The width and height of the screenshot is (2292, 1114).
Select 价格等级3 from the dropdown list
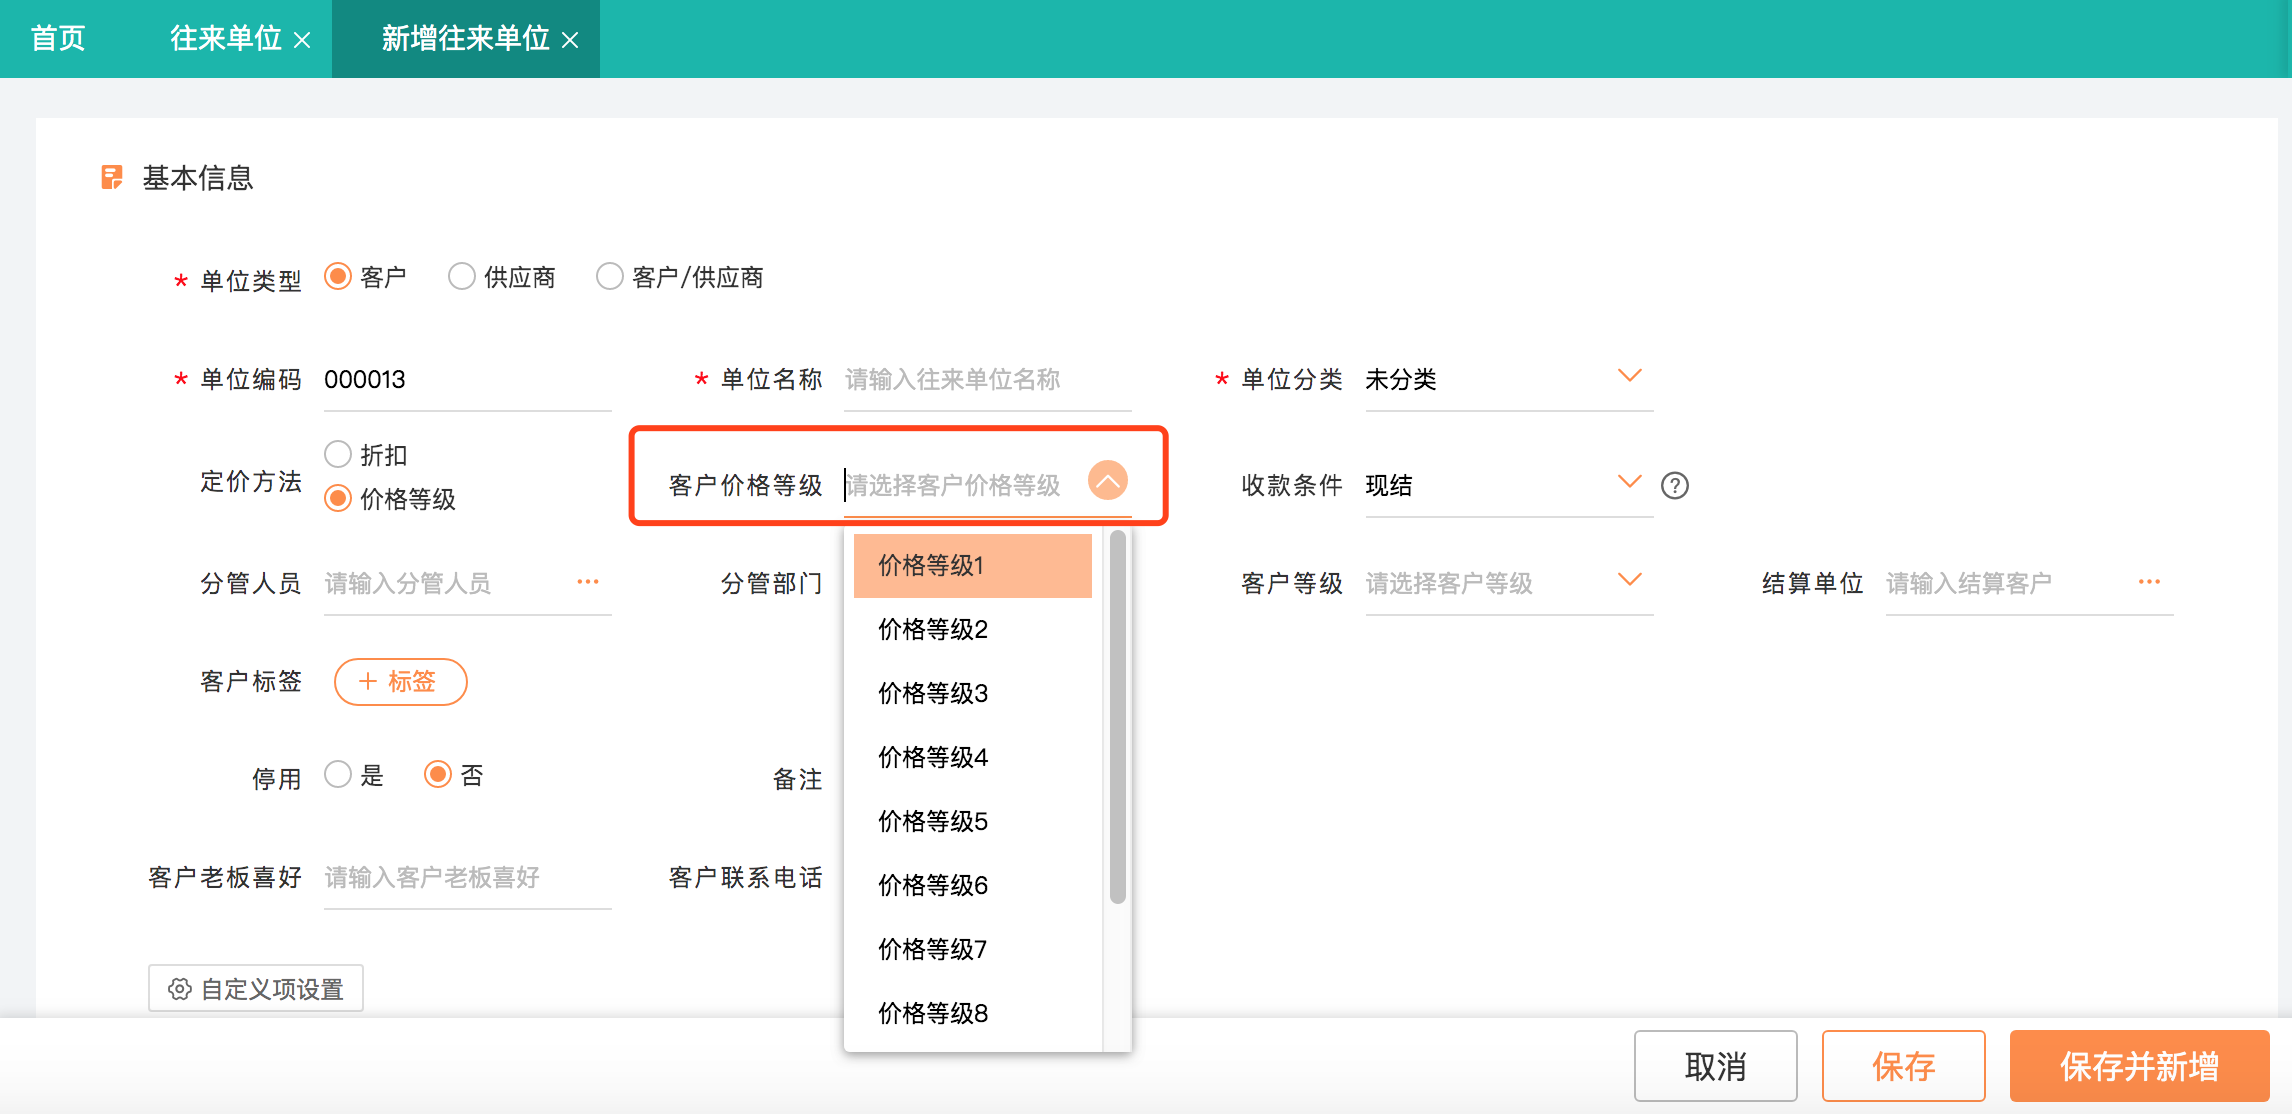971,693
